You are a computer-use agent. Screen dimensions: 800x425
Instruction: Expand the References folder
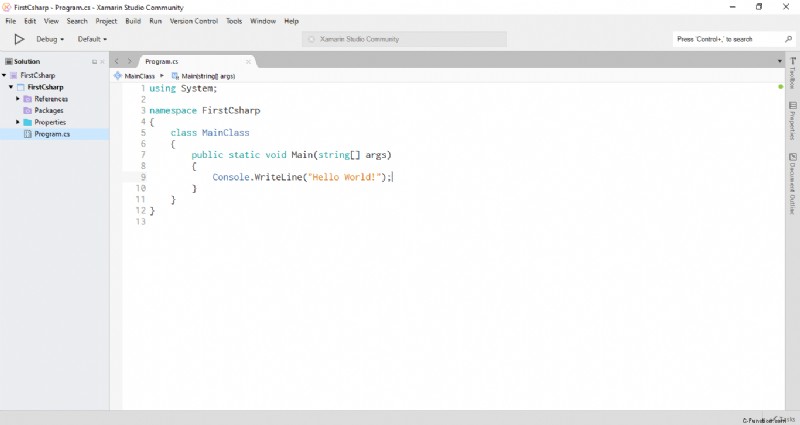point(18,99)
